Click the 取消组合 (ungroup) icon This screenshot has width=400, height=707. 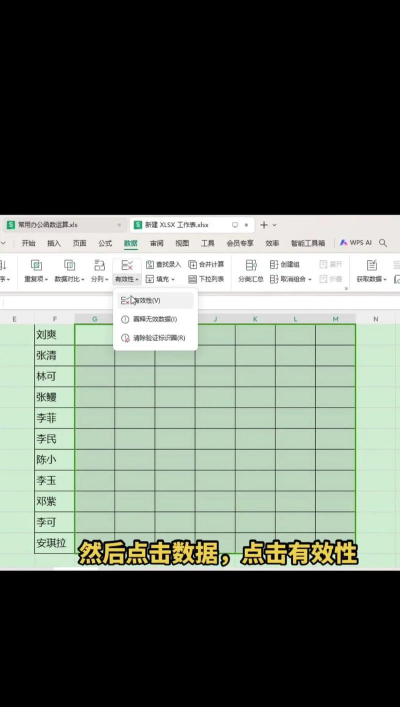[x=274, y=279]
